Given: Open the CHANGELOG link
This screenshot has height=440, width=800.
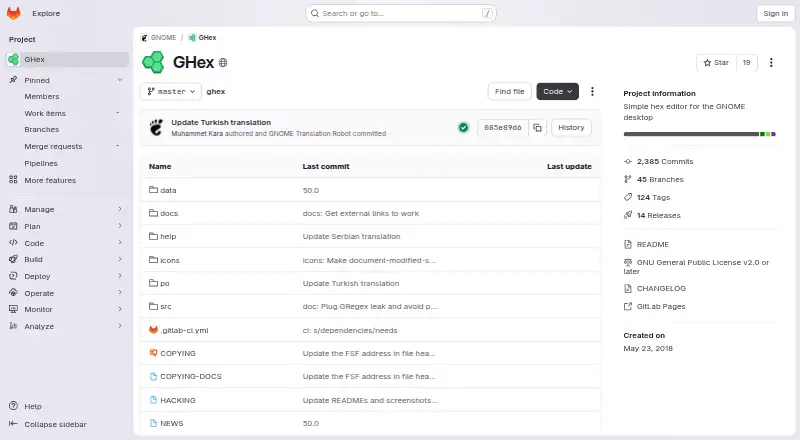Looking at the screenshot, I should pos(661,288).
